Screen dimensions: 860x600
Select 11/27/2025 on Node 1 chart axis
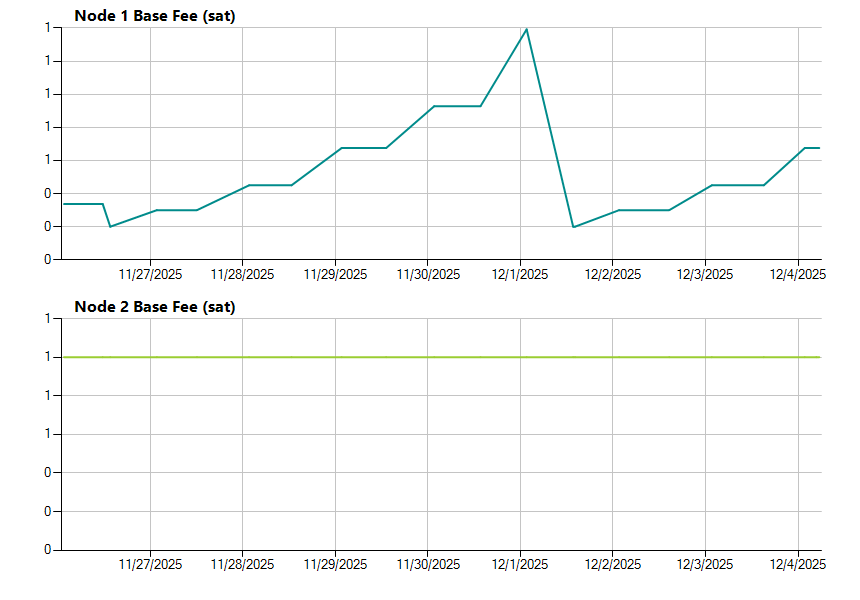coord(150,274)
